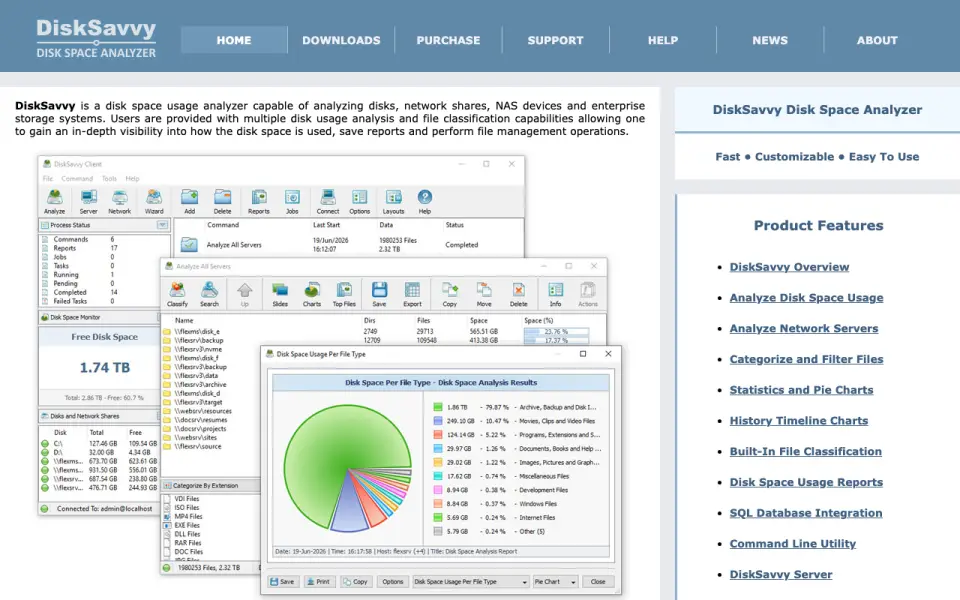Click the Connect toolbar icon
960x600 pixels.
[x=328, y=201]
